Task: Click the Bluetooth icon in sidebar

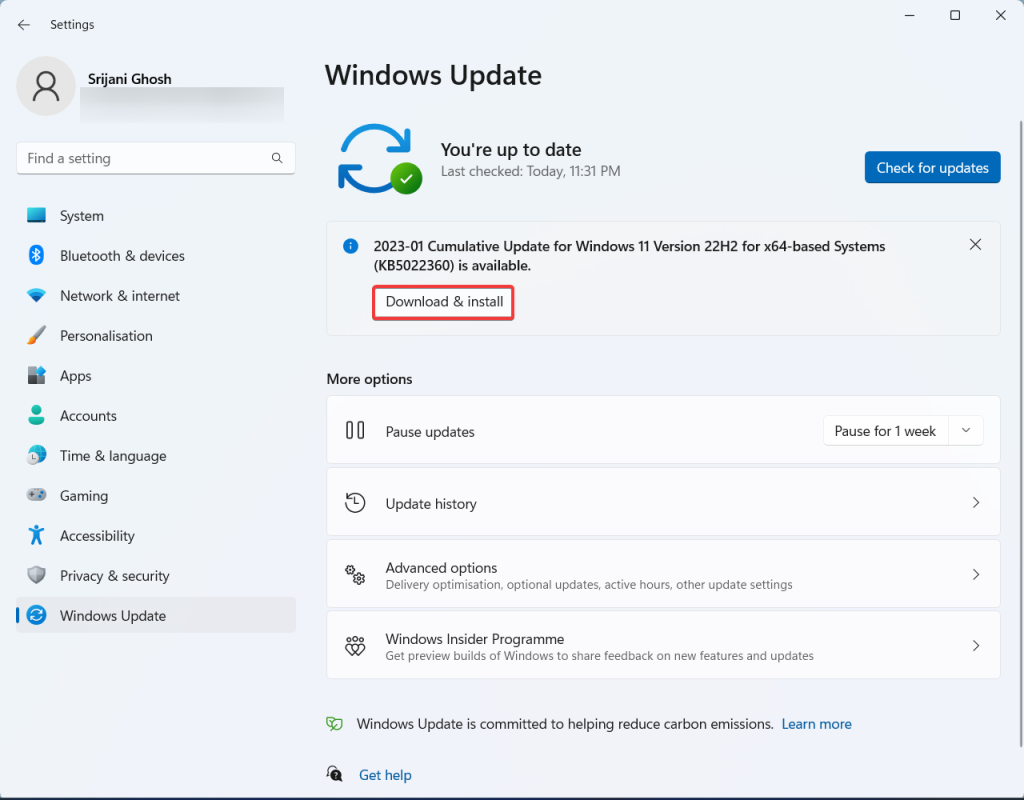Action: [37, 255]
